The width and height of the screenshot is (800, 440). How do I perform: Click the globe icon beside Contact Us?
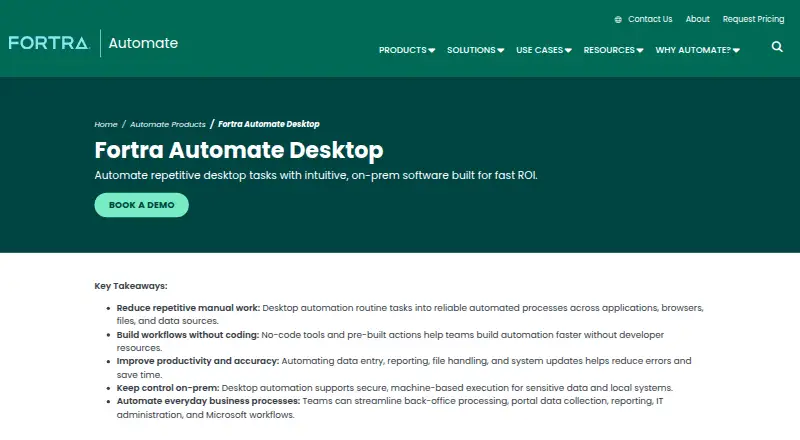[618, 19]
